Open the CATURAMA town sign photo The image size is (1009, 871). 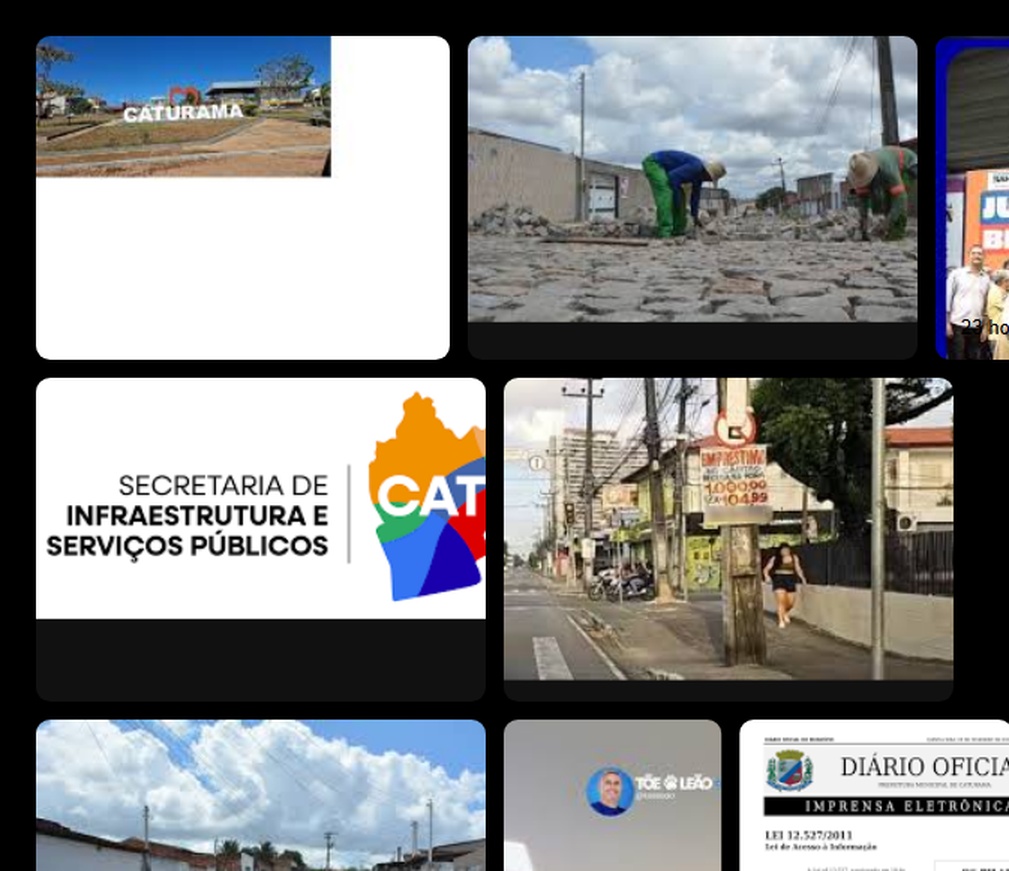(183, 107)
